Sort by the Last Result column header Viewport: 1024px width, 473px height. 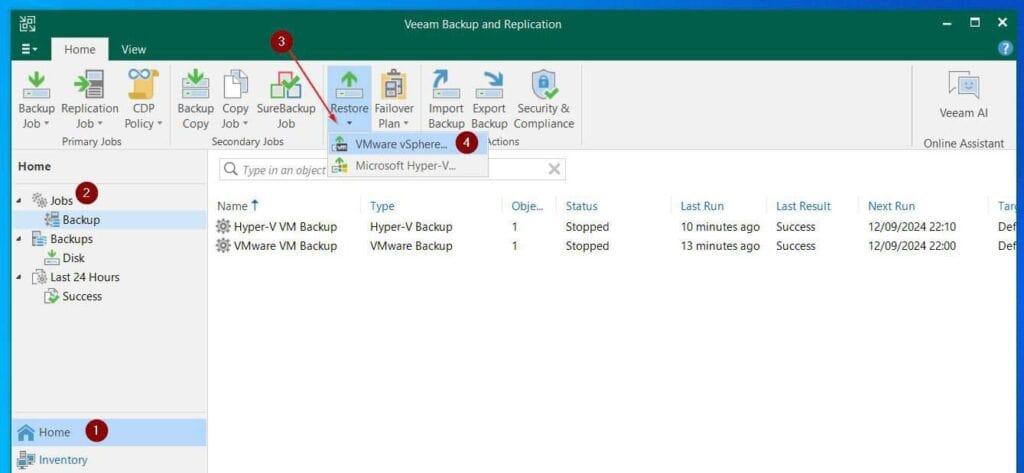tap(803, 206)
